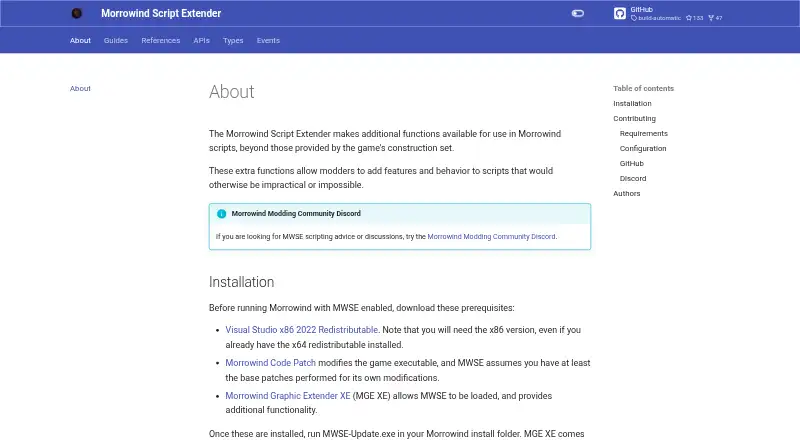Click the Table of contents label
Screen dimensions: 800x440
point(643,88)
